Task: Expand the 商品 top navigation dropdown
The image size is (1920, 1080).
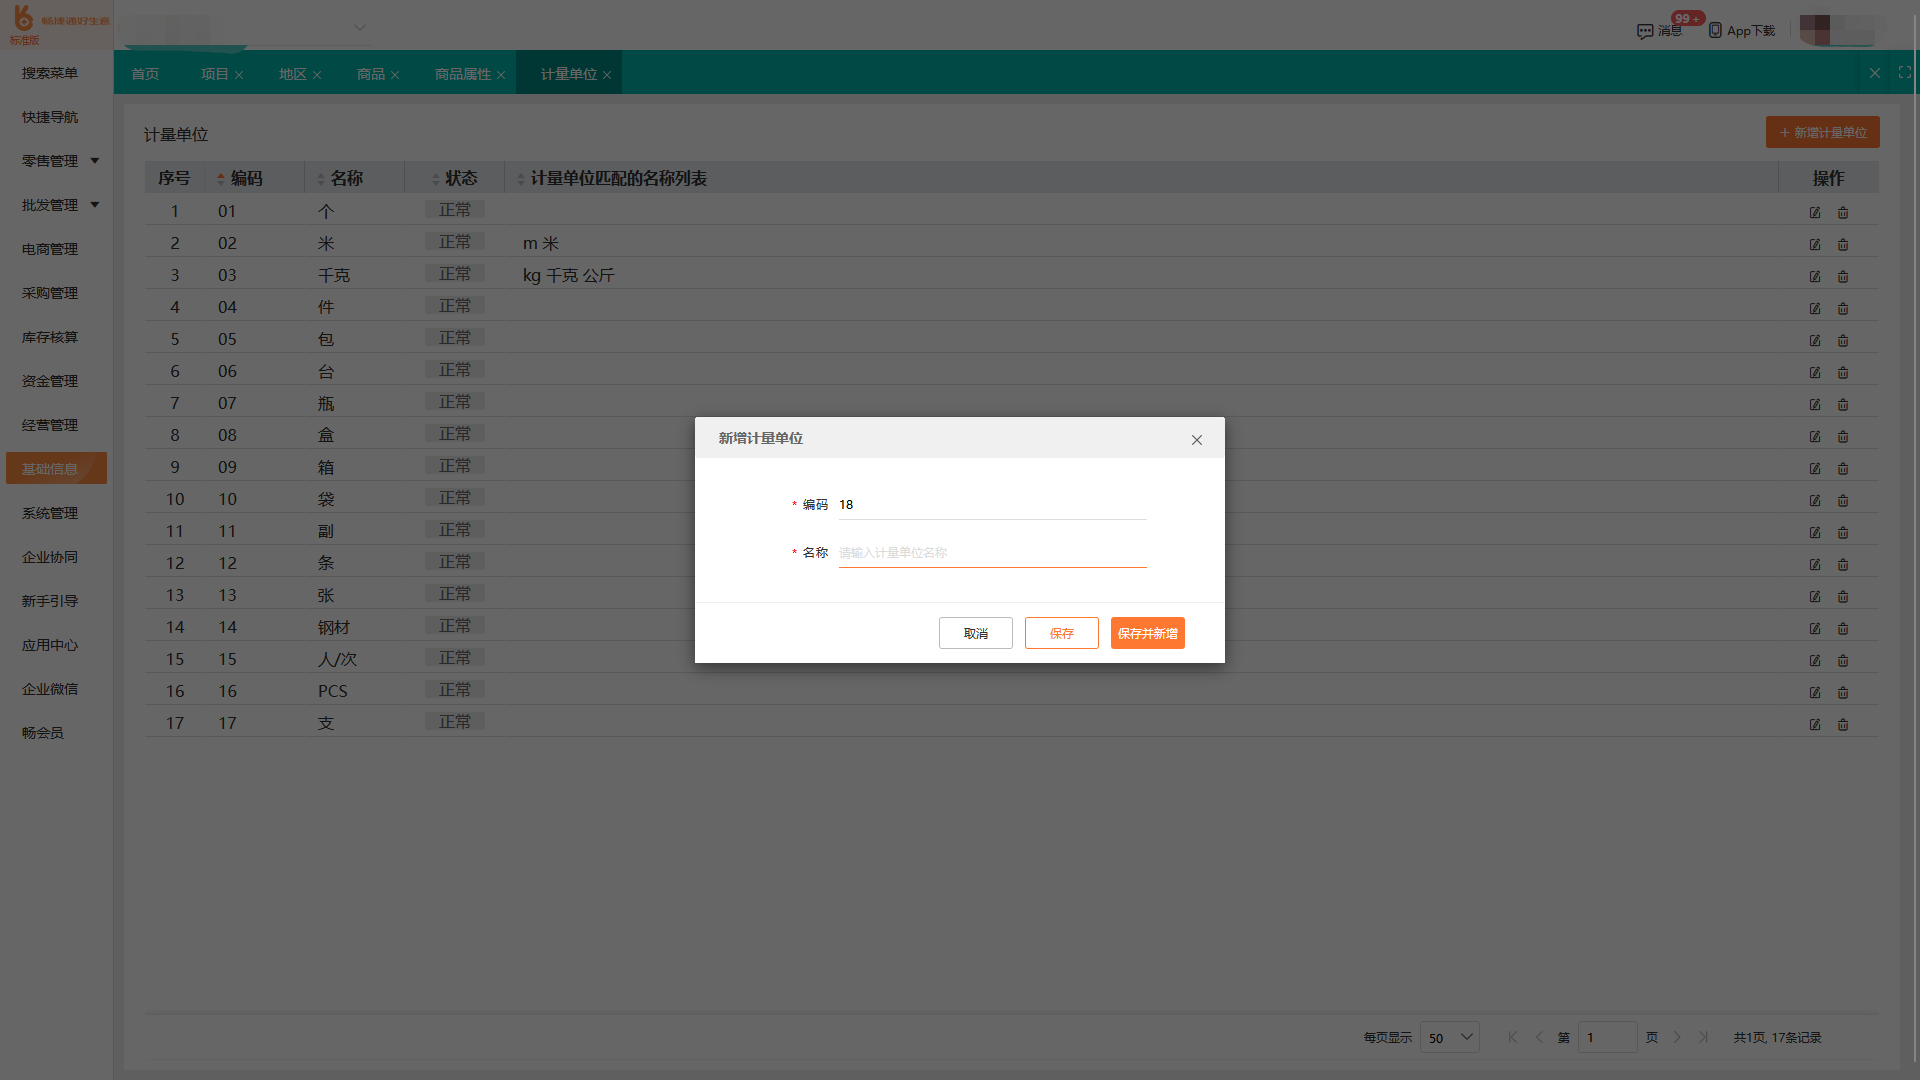Action: 375,73
